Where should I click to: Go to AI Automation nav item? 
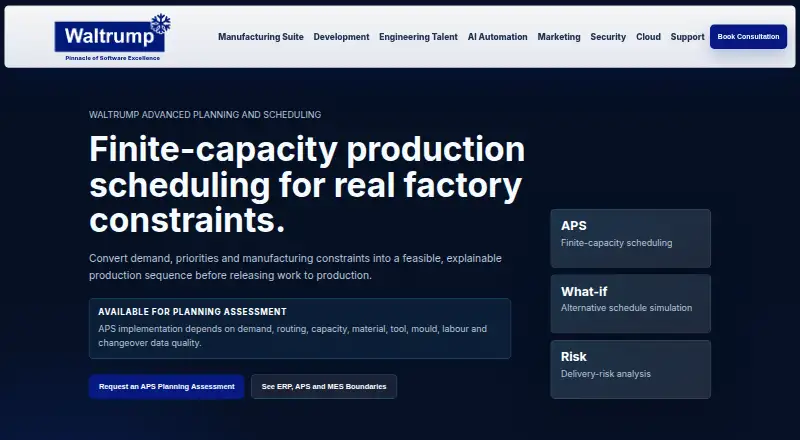497,37
